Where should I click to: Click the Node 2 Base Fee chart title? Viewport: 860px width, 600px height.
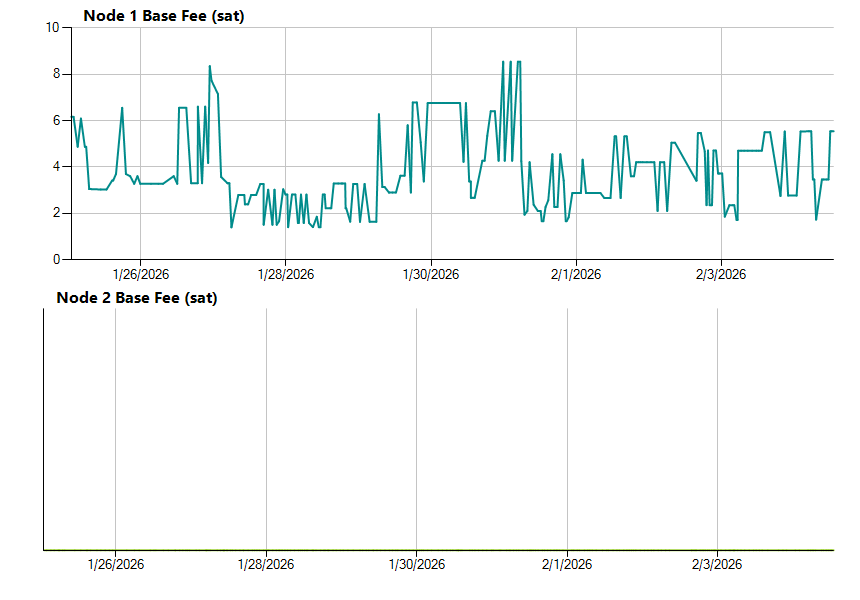137,297
